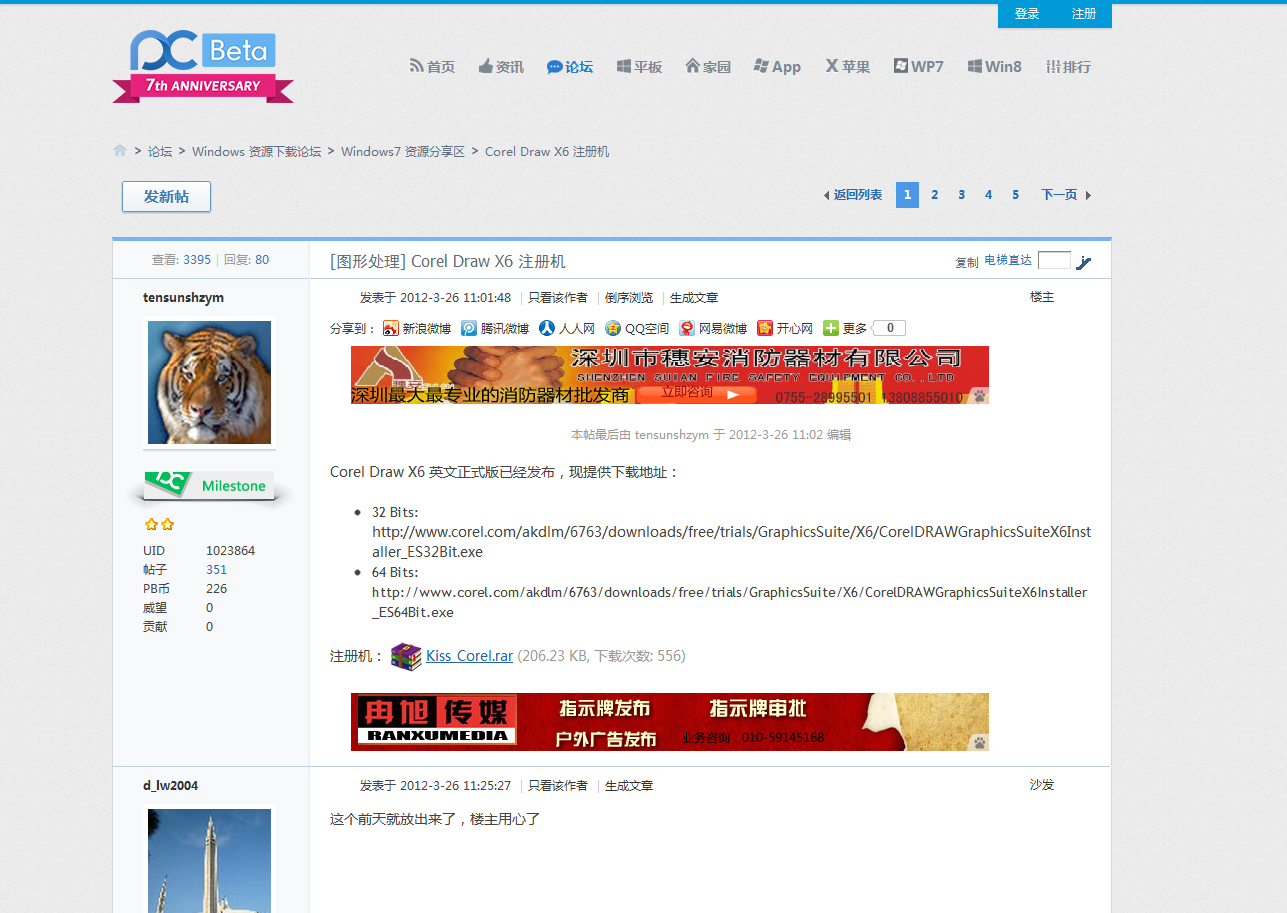Click the 发新帖 new post button
The image size is (1287, 913).
click(166, 196)
